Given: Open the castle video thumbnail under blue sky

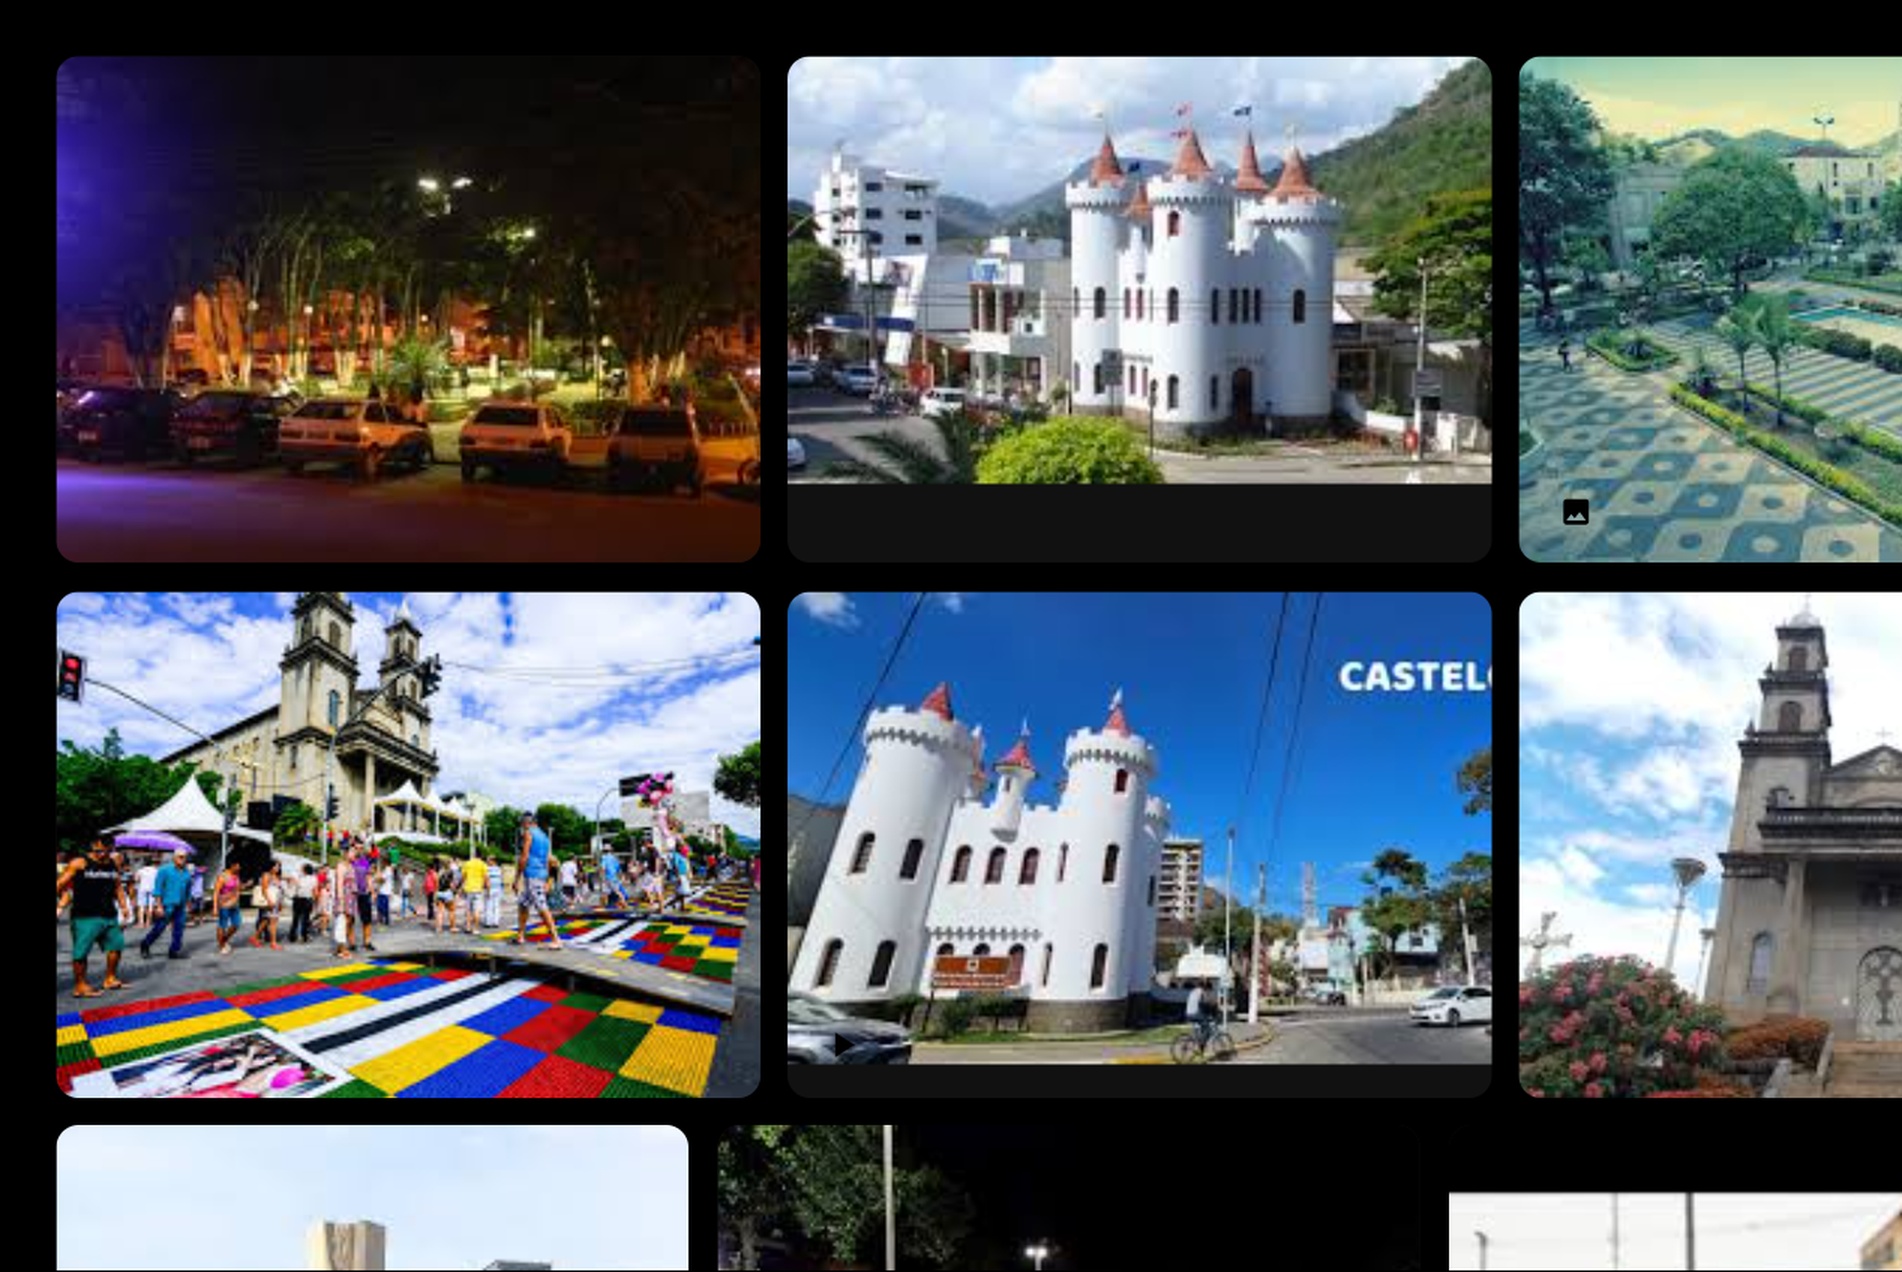Looking at the screenshot, I should (x=1138, y=828).
